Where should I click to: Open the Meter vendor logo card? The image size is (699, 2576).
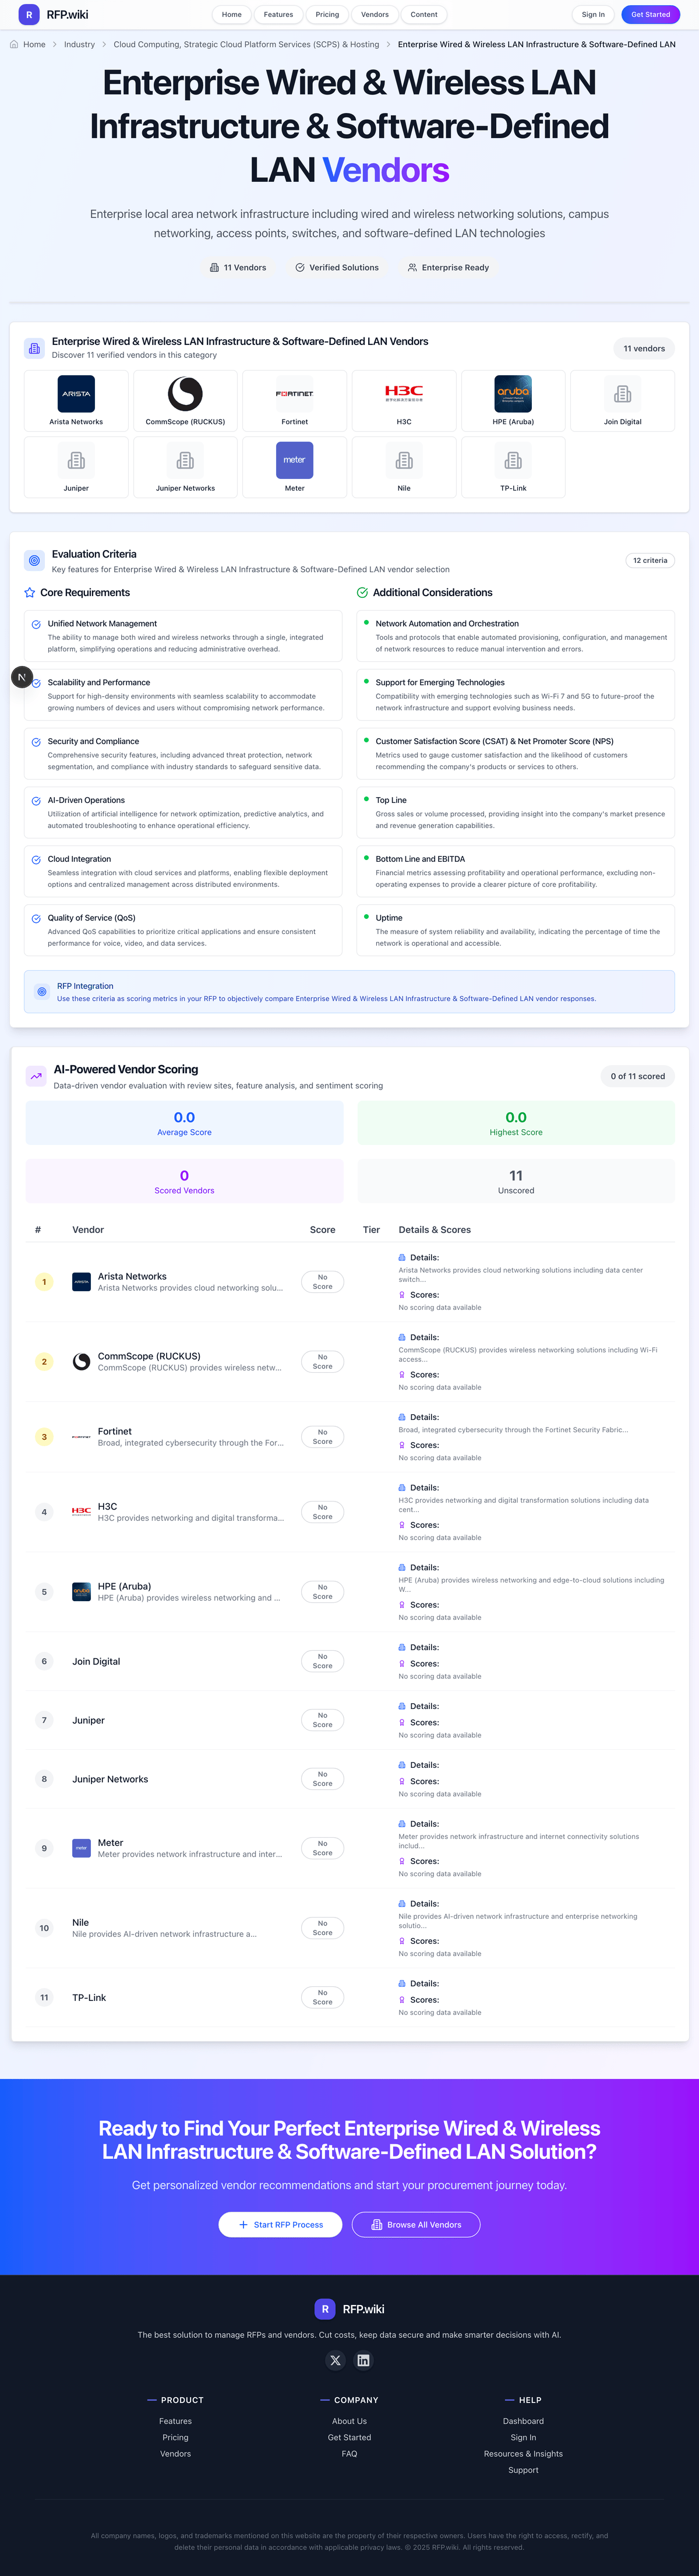pos(294,467)
